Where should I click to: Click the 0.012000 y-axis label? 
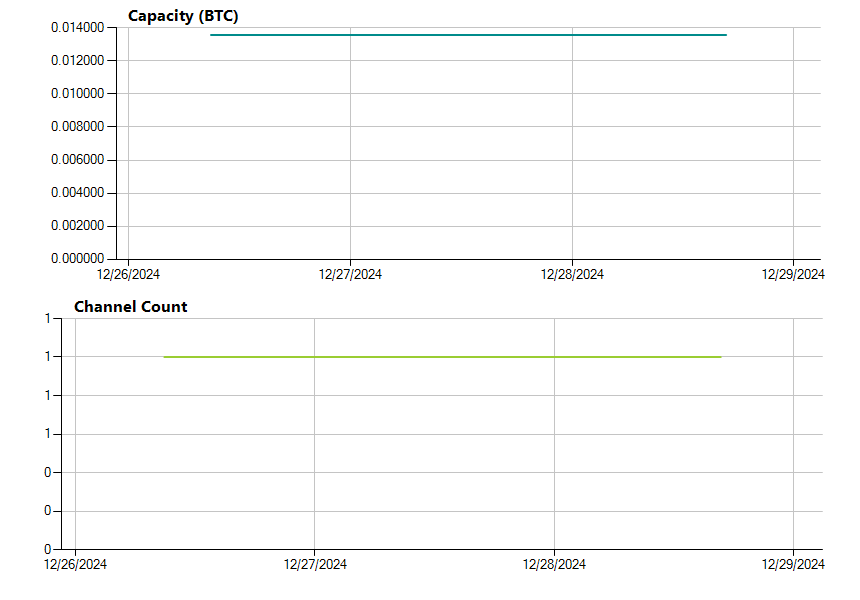[x=77, y=61]
